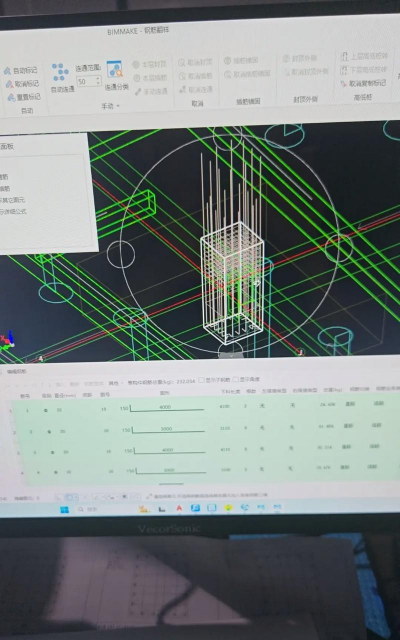Click the horizontal scrollbar below the rebar table

tap(171, 484)
